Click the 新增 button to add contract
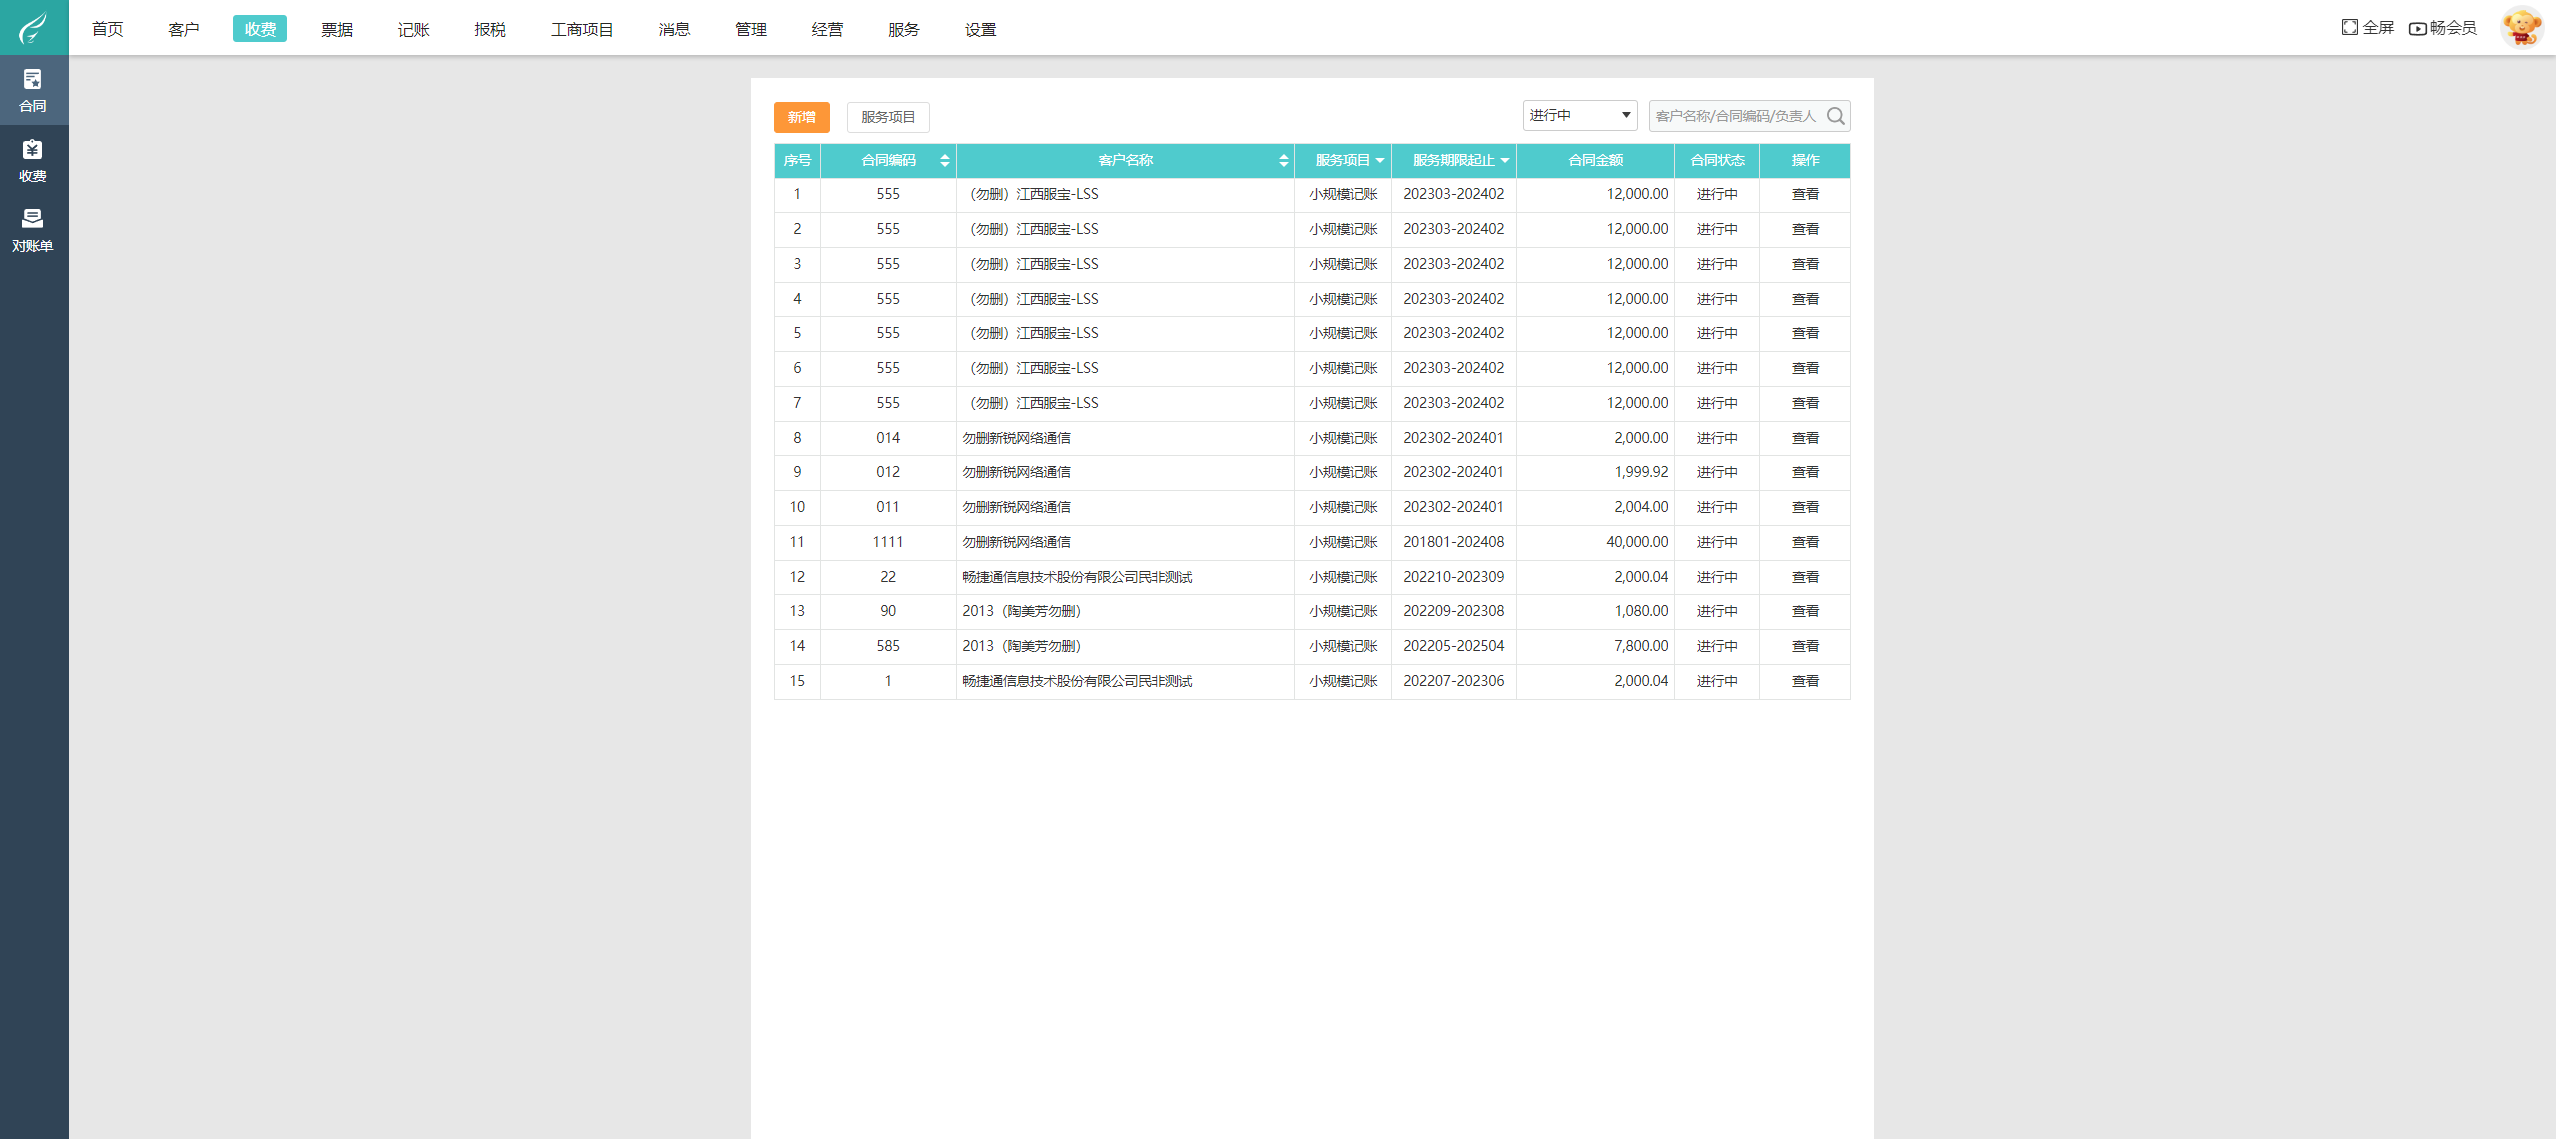2556x1139 pixels. tap(804, 116)
